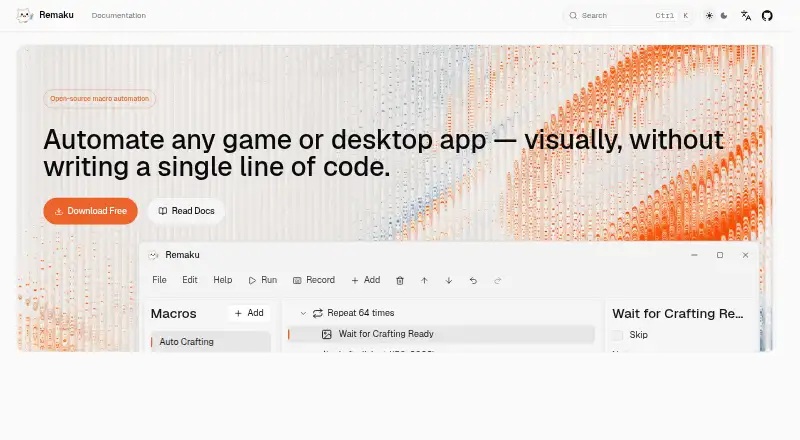Click the toolbar Add step button

366,280
